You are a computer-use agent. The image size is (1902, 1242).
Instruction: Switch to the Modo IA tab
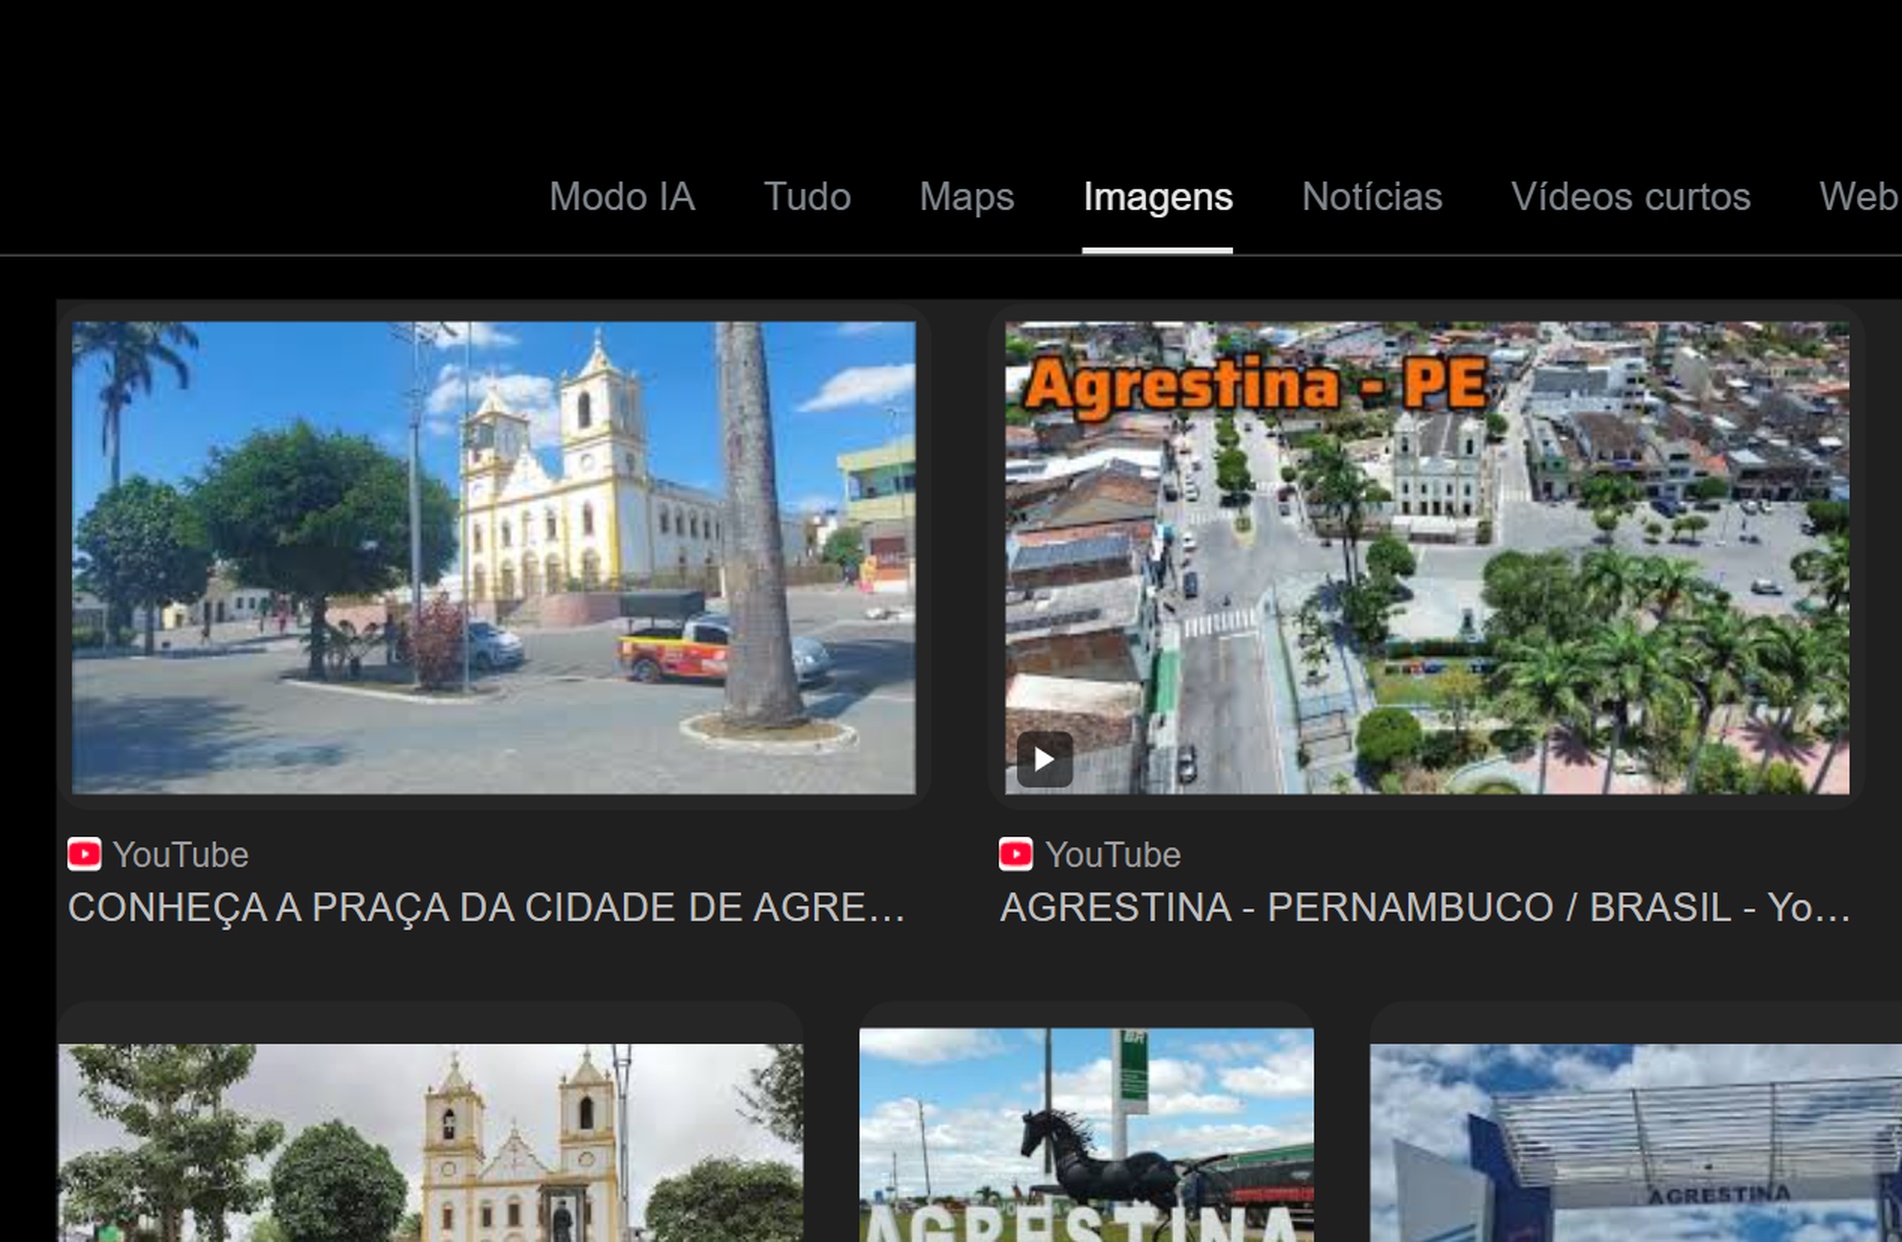coord(621,197)
